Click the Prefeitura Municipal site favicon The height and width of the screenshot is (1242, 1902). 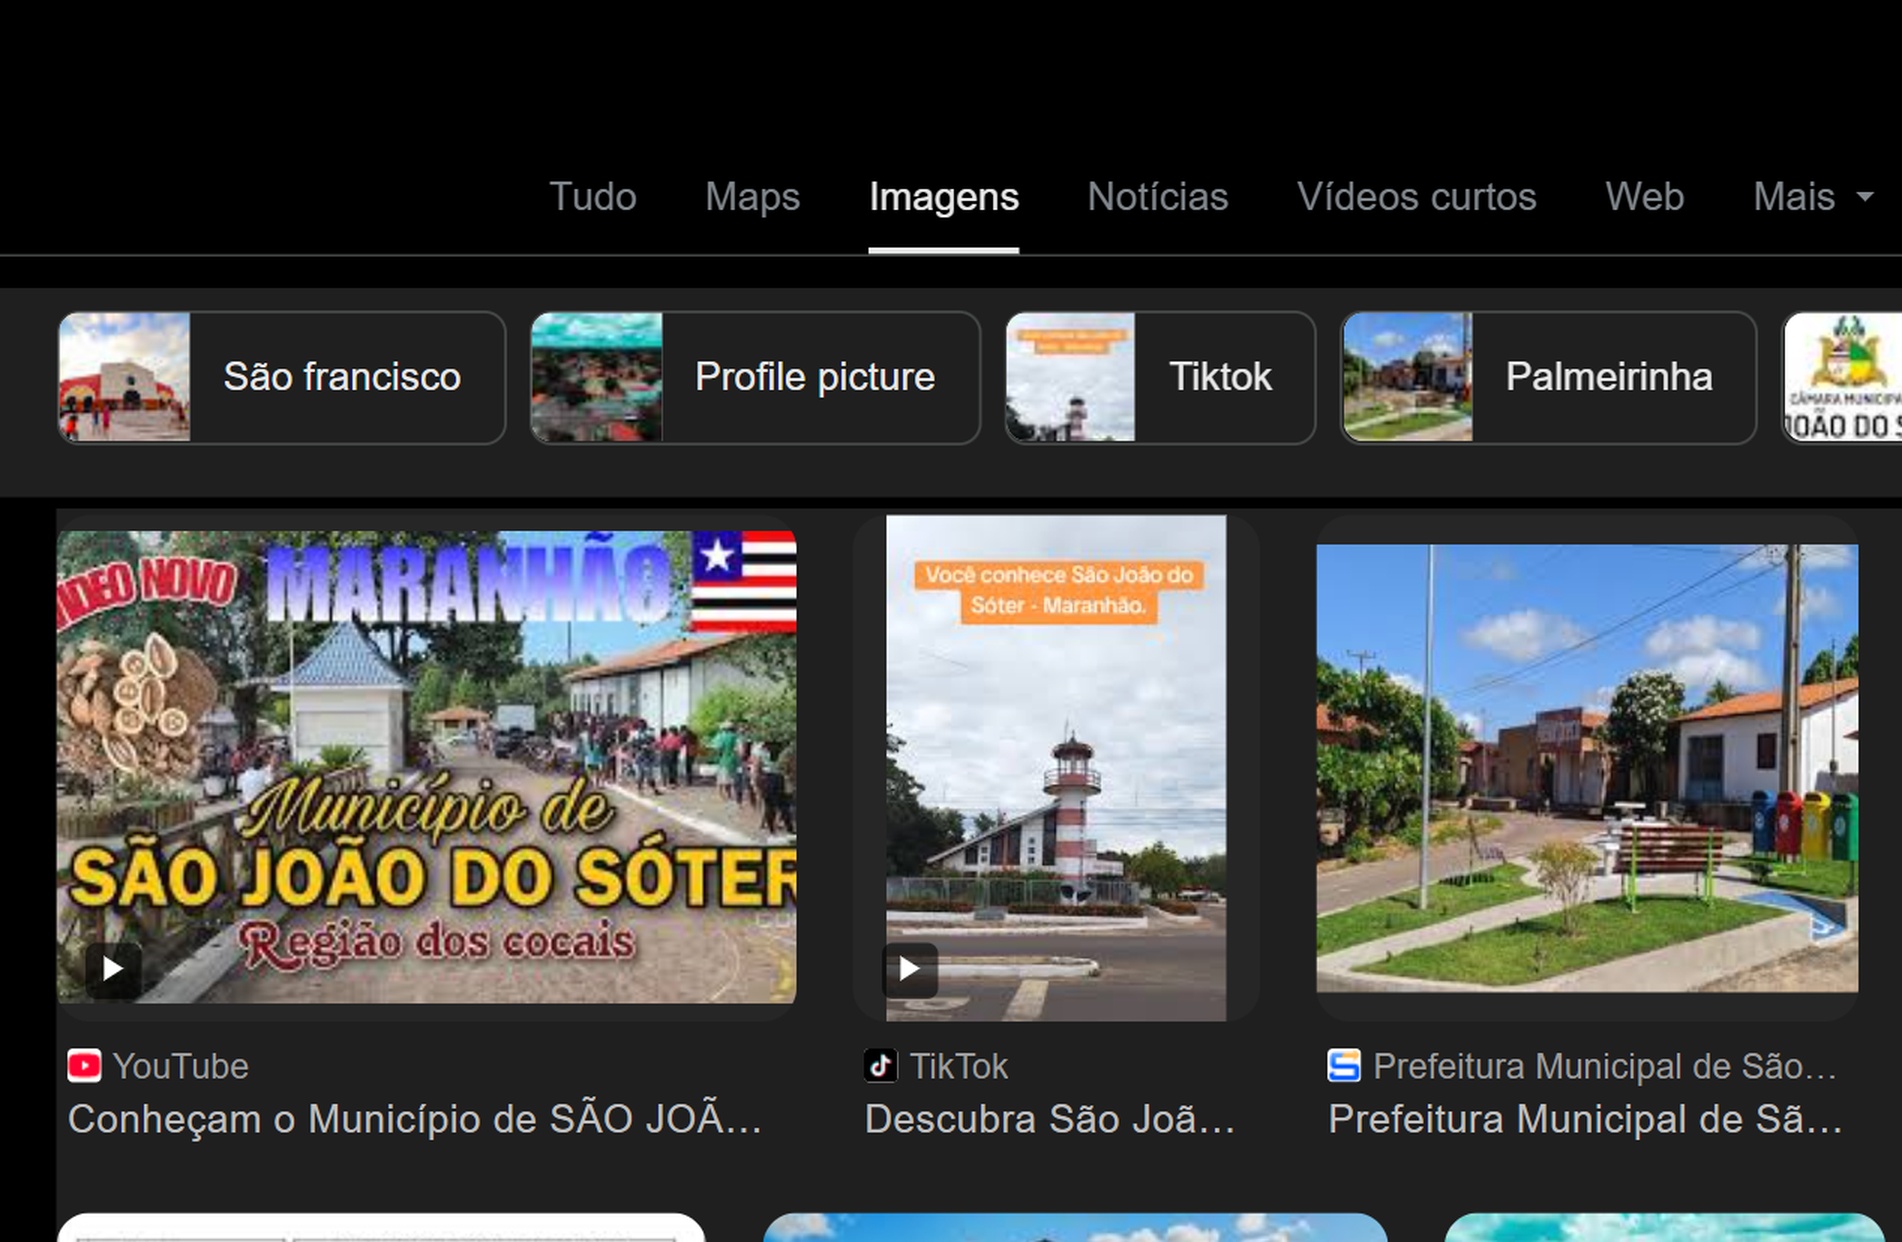pos(1343,1066)
